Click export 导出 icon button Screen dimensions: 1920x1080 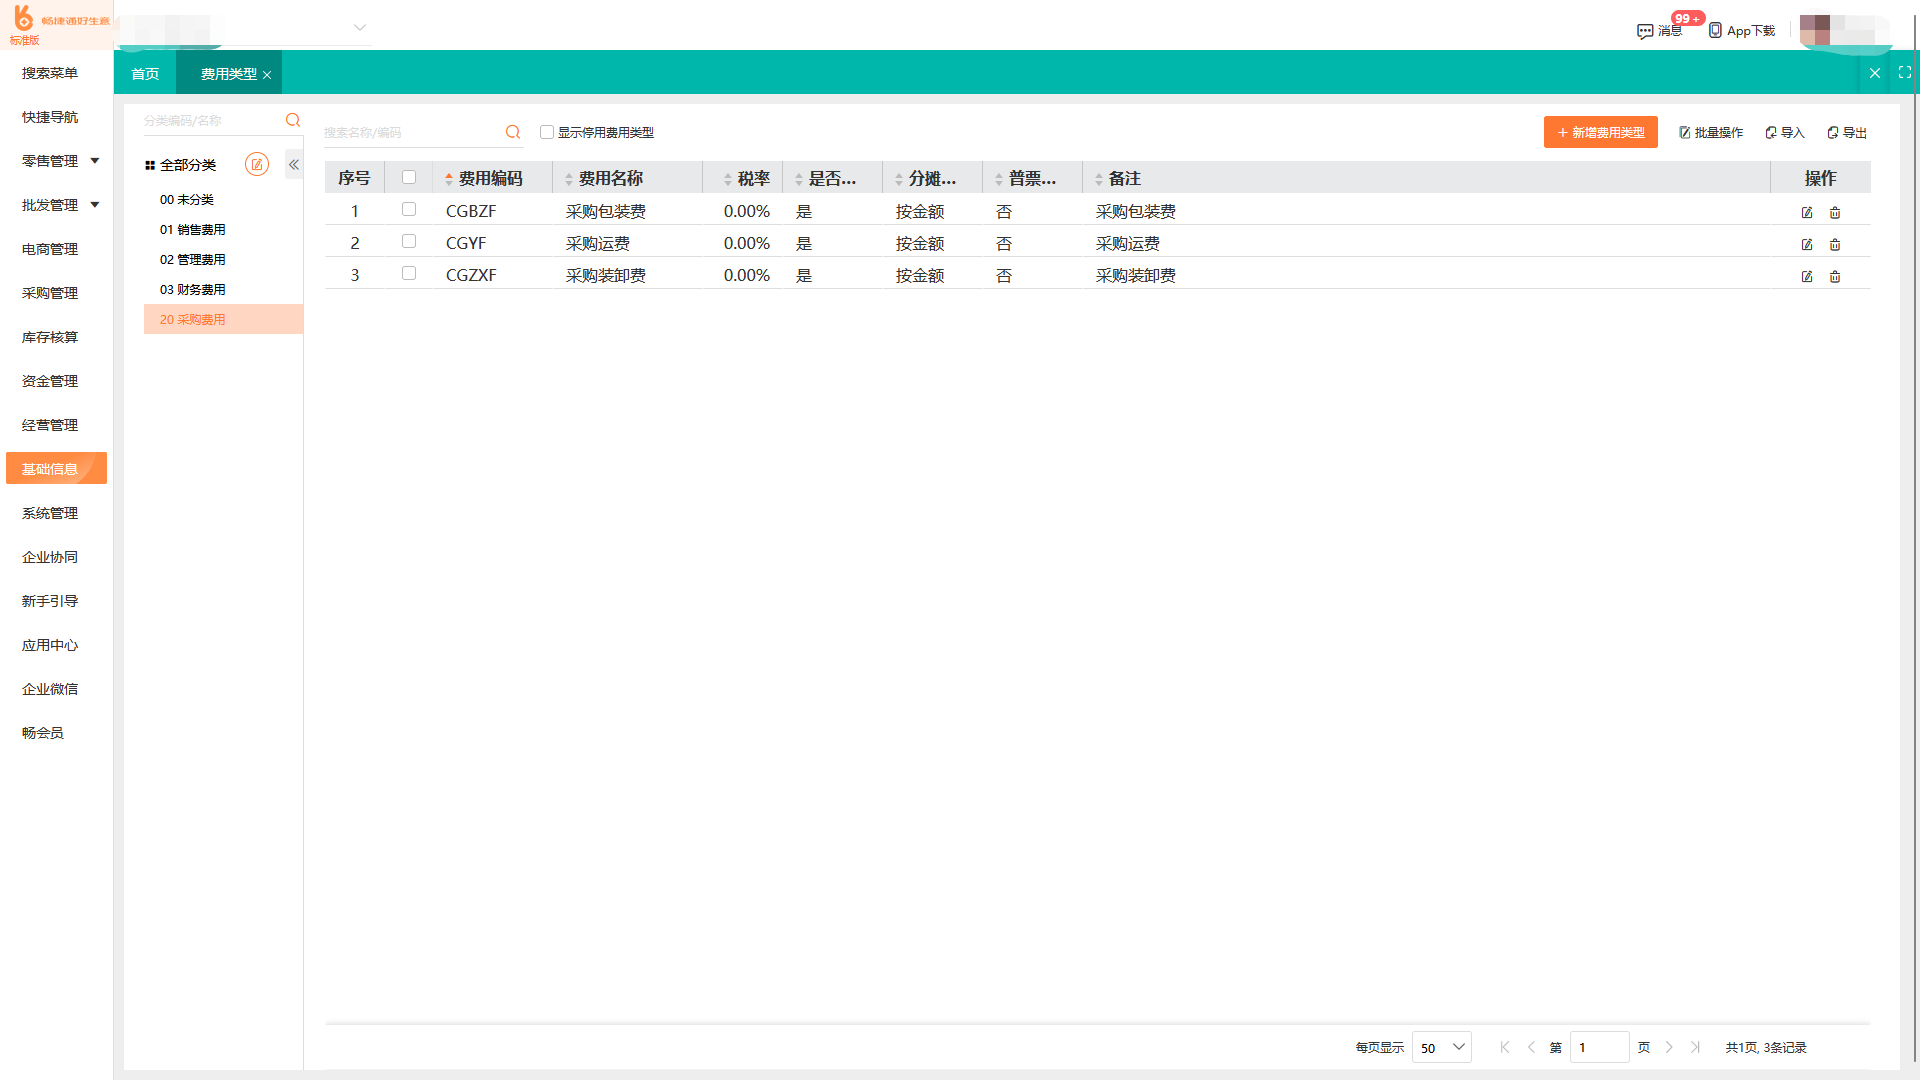(x=1846, y=131)
